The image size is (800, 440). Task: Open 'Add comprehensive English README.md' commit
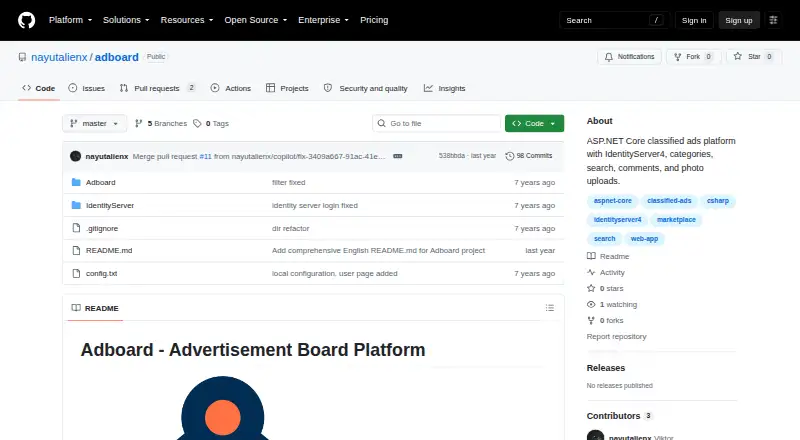(378, 251)
